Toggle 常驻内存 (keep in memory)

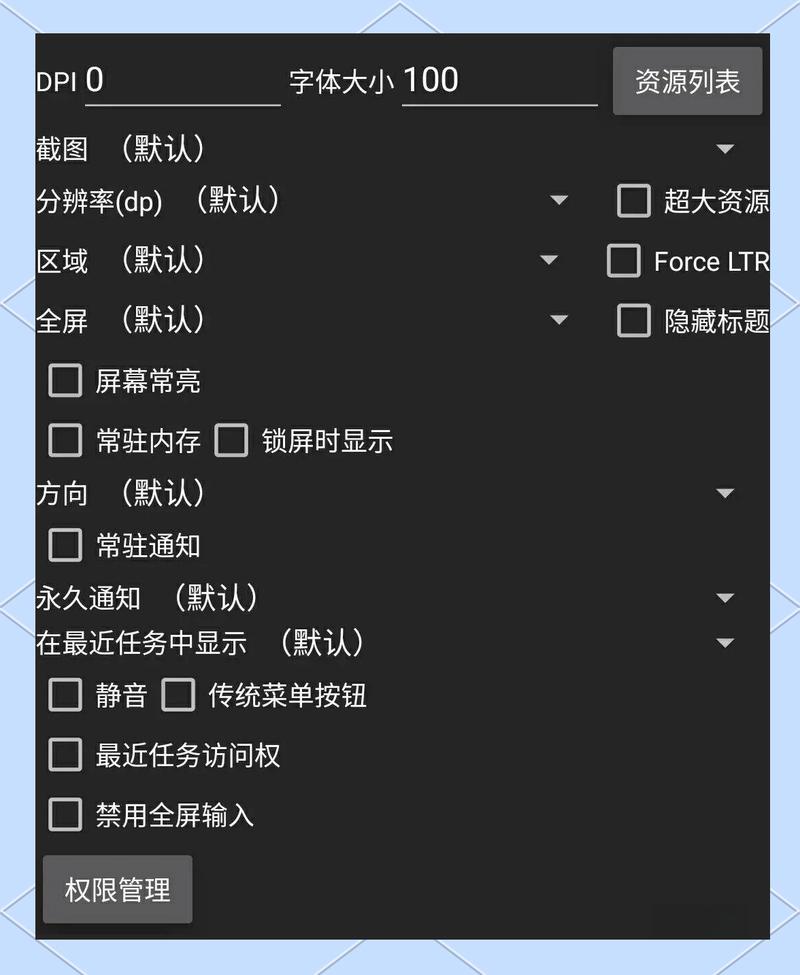click(65, 440)
